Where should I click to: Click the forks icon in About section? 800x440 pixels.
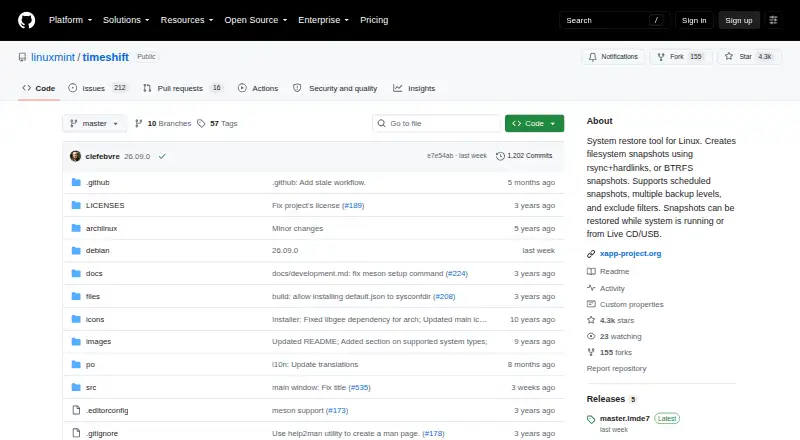[x=591, y=352]
